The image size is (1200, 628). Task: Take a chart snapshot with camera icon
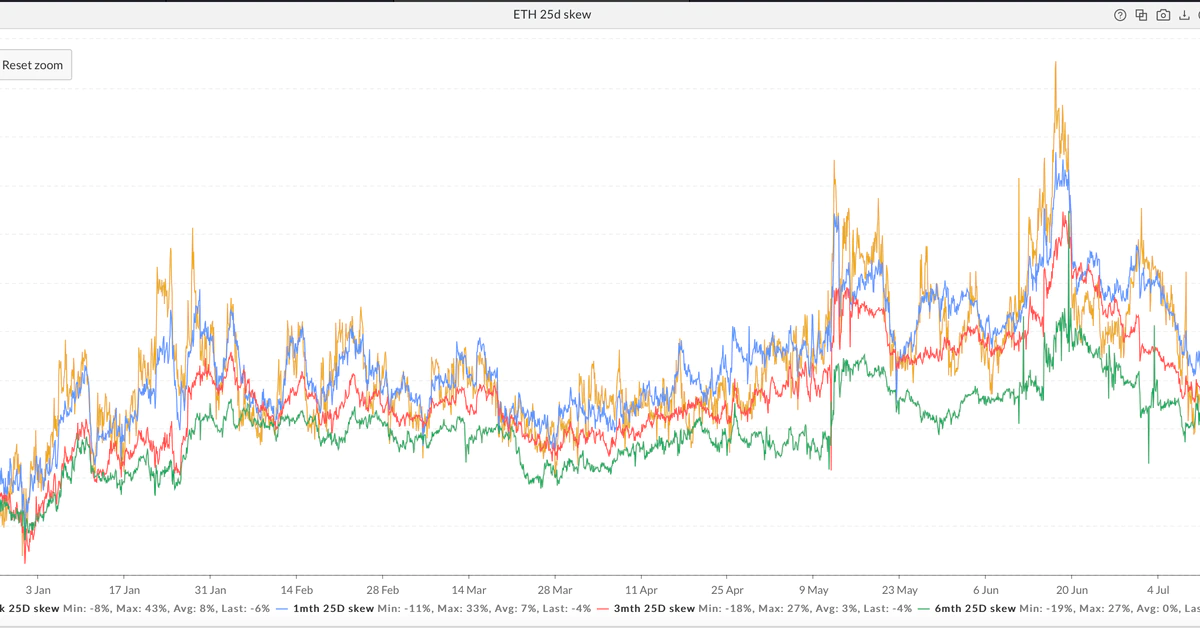click(1164, 15)
